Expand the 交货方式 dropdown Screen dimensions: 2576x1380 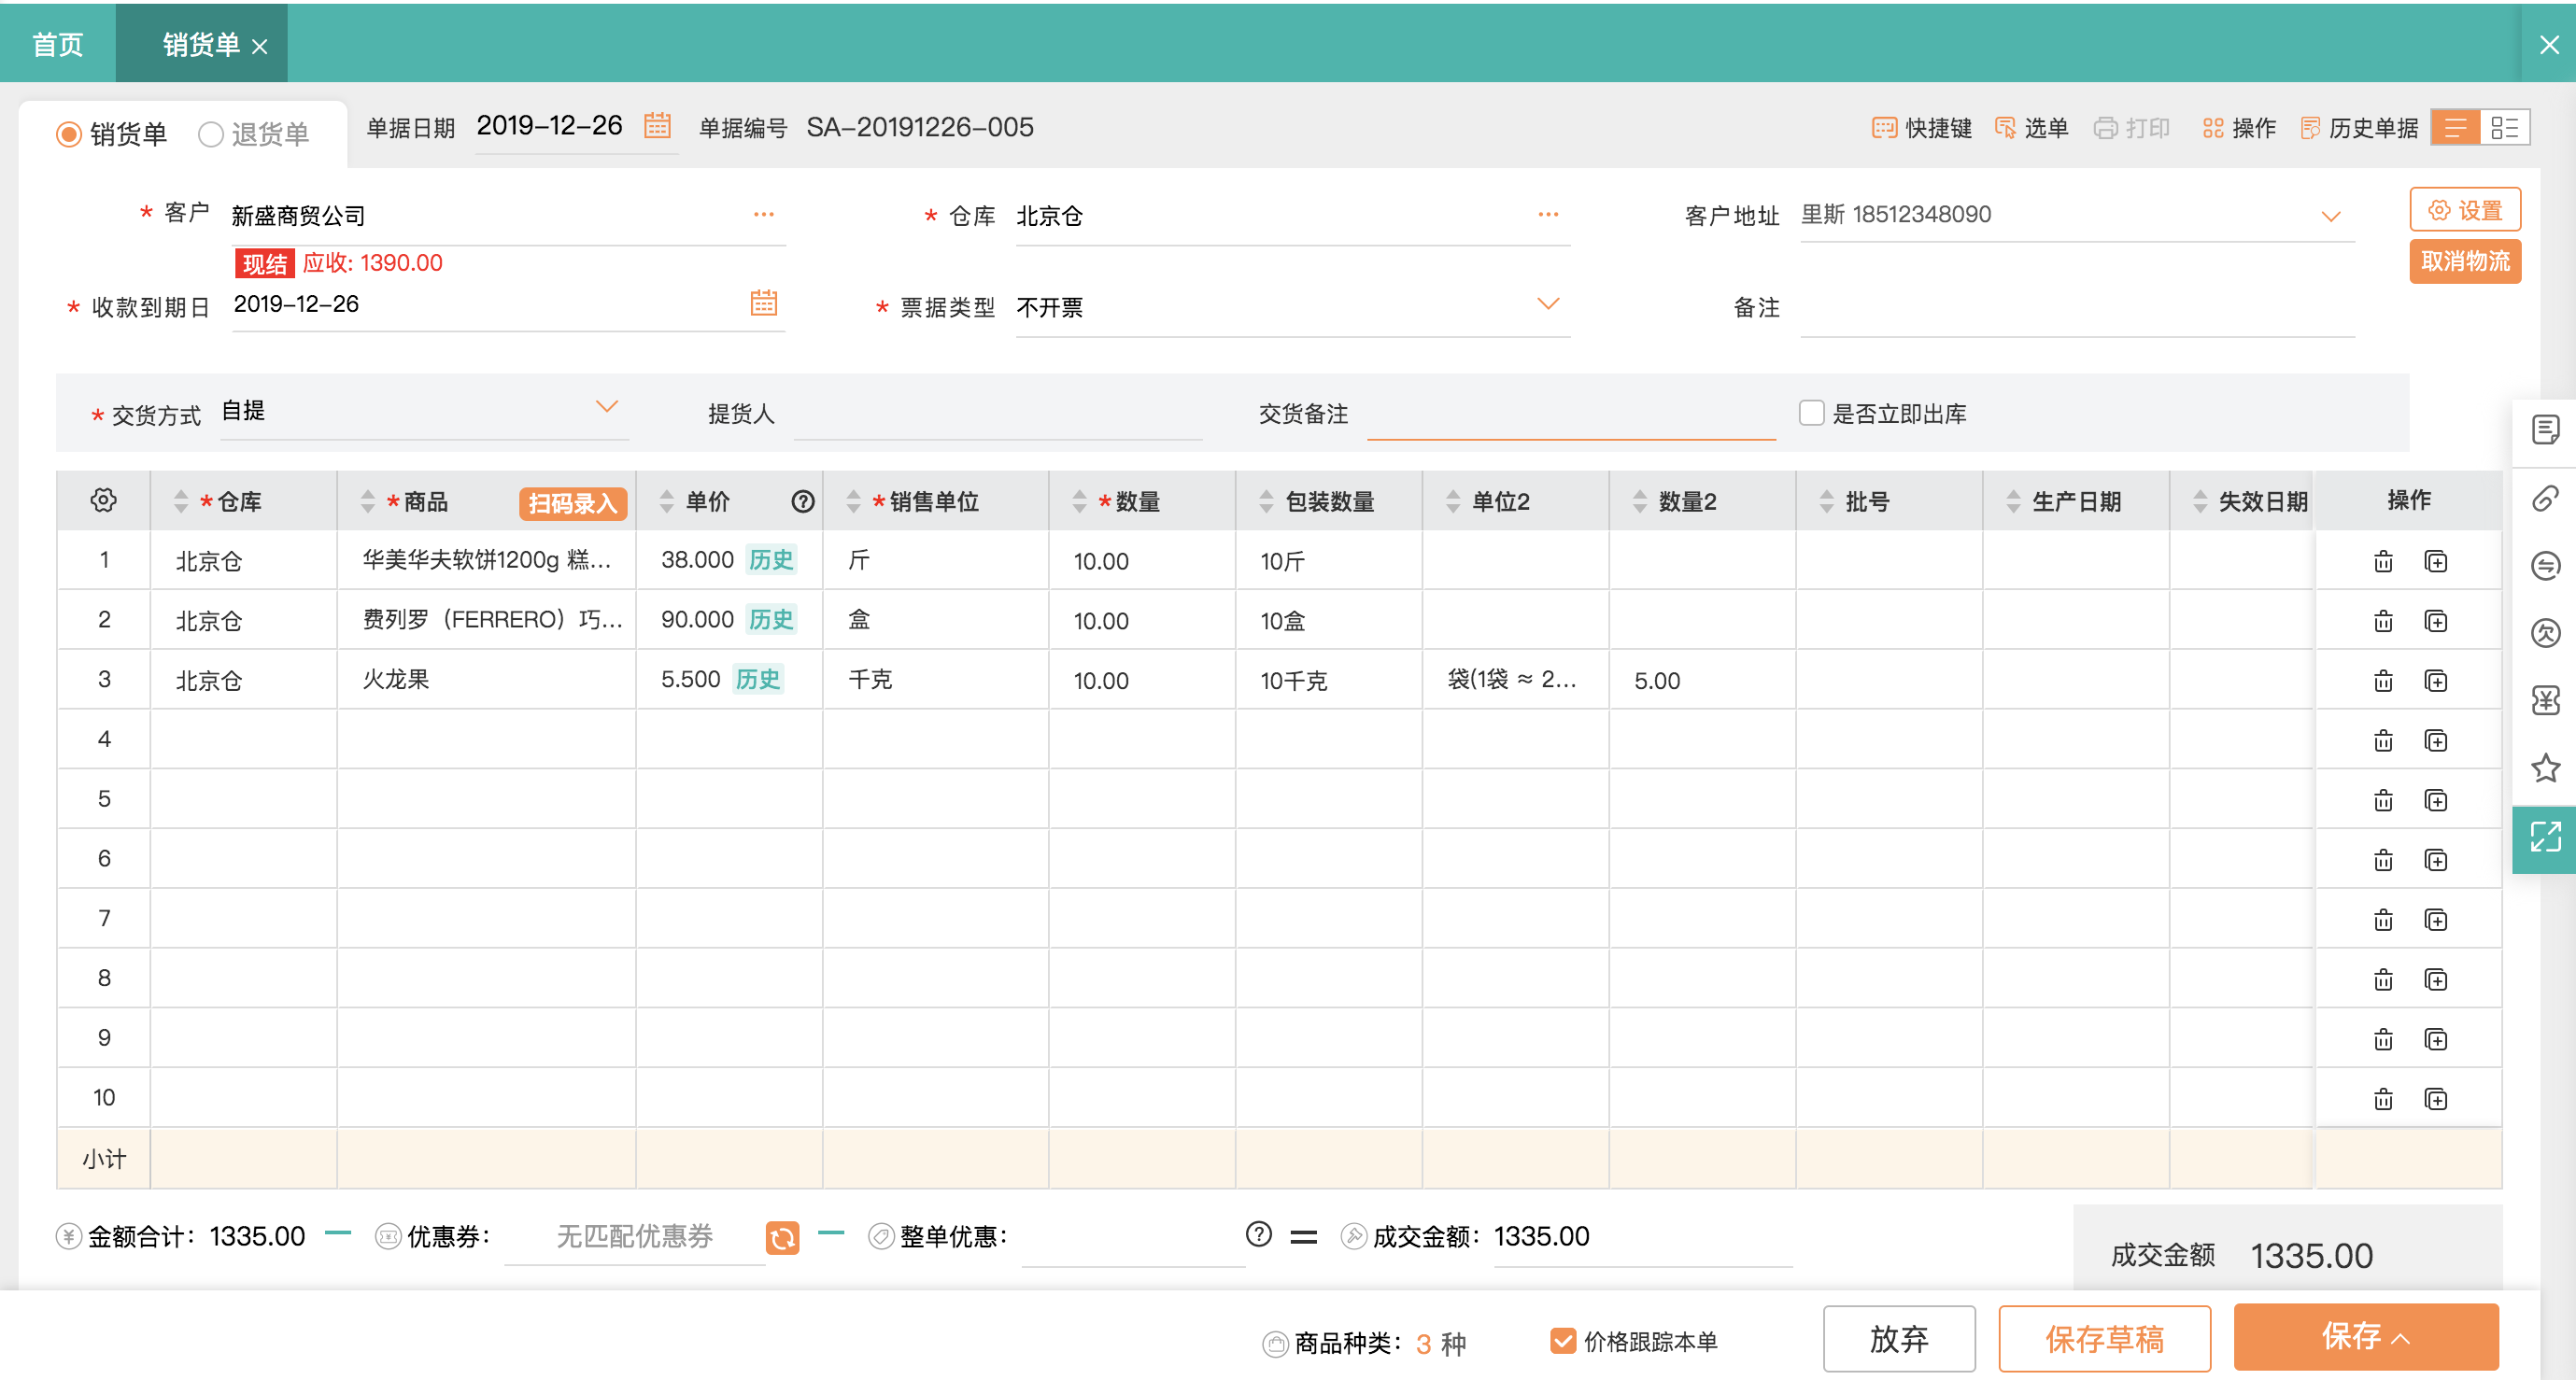point(610,411)
